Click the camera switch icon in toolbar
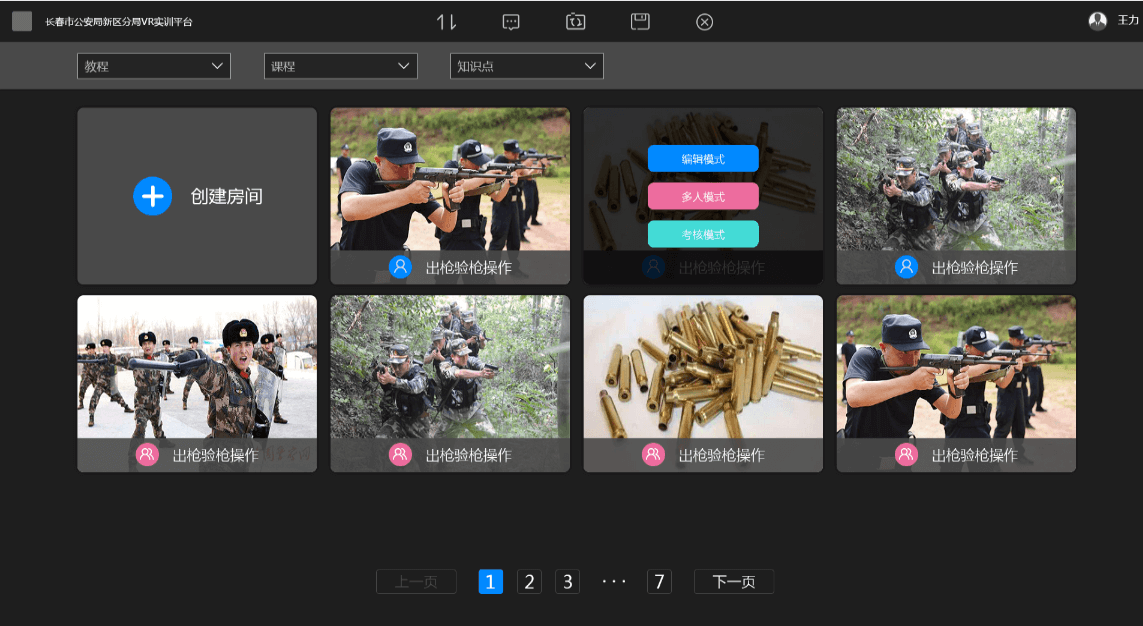 (x=576, y=21)
